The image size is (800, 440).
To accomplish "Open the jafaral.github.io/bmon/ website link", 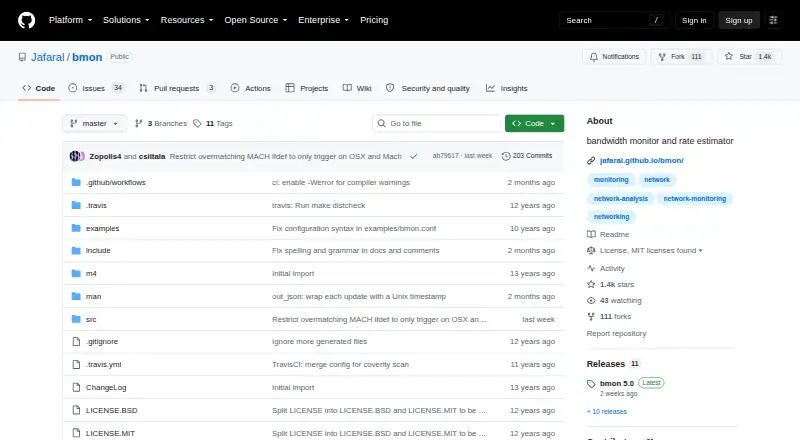I will tap(641, 160).
